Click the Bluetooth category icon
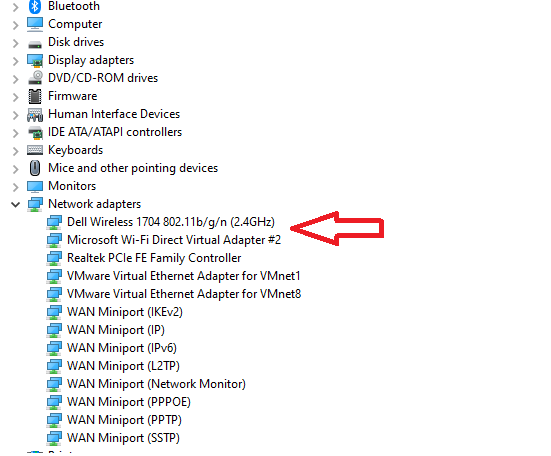Screen dimensions: 551x456 coord(35,6)
